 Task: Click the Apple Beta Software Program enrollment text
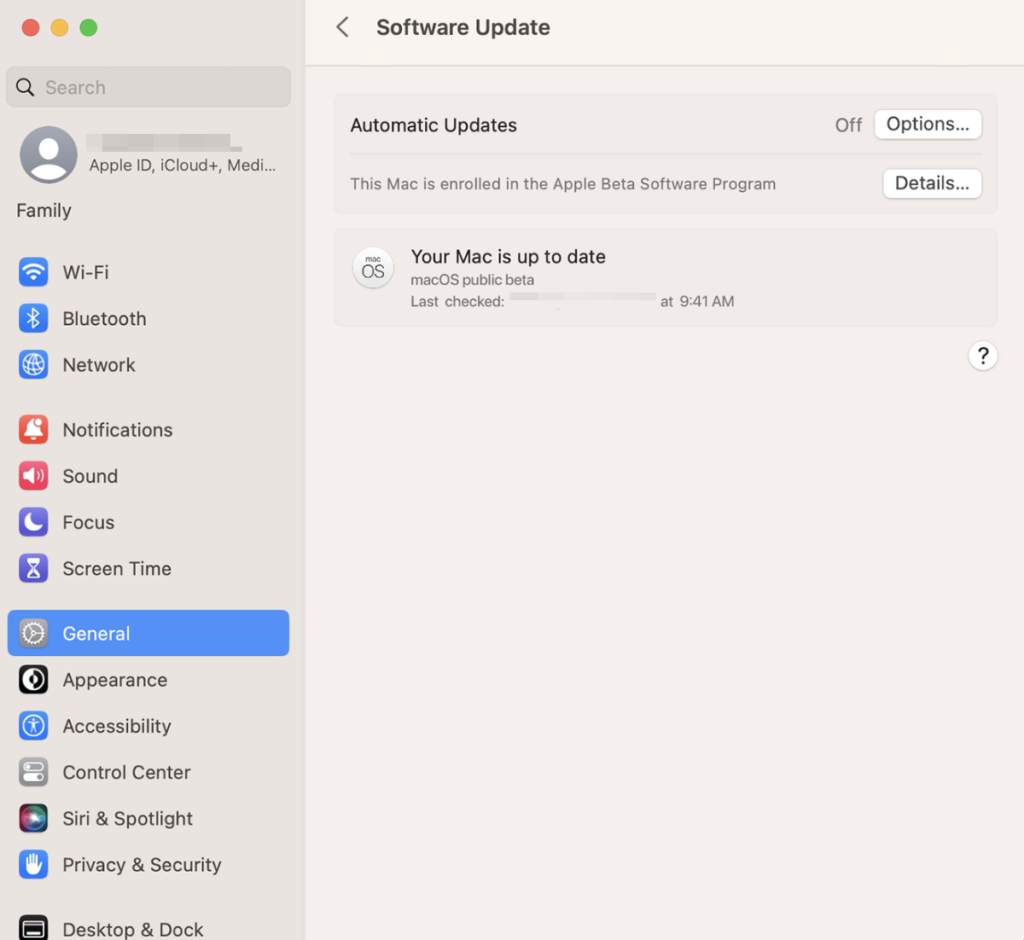point(563,184)
